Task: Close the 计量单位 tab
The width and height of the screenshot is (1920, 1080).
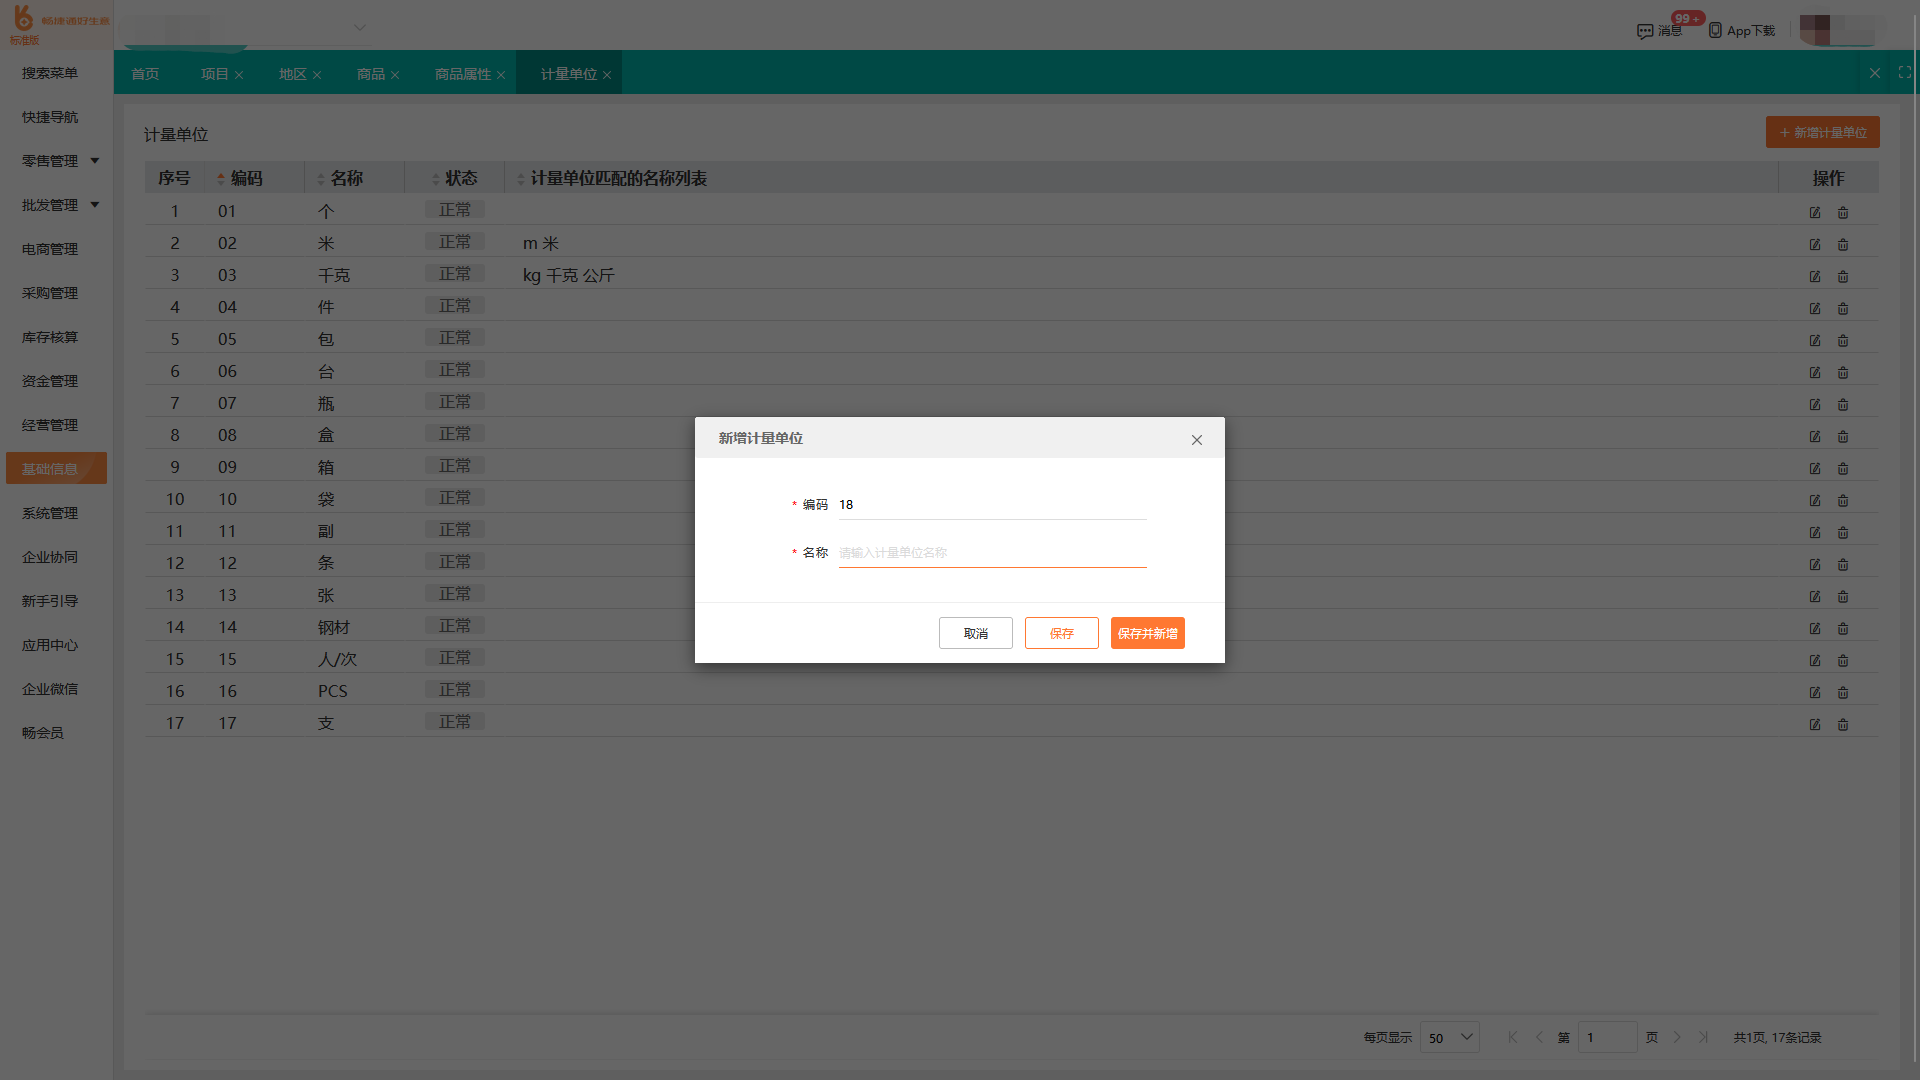Action: point(608,74)
